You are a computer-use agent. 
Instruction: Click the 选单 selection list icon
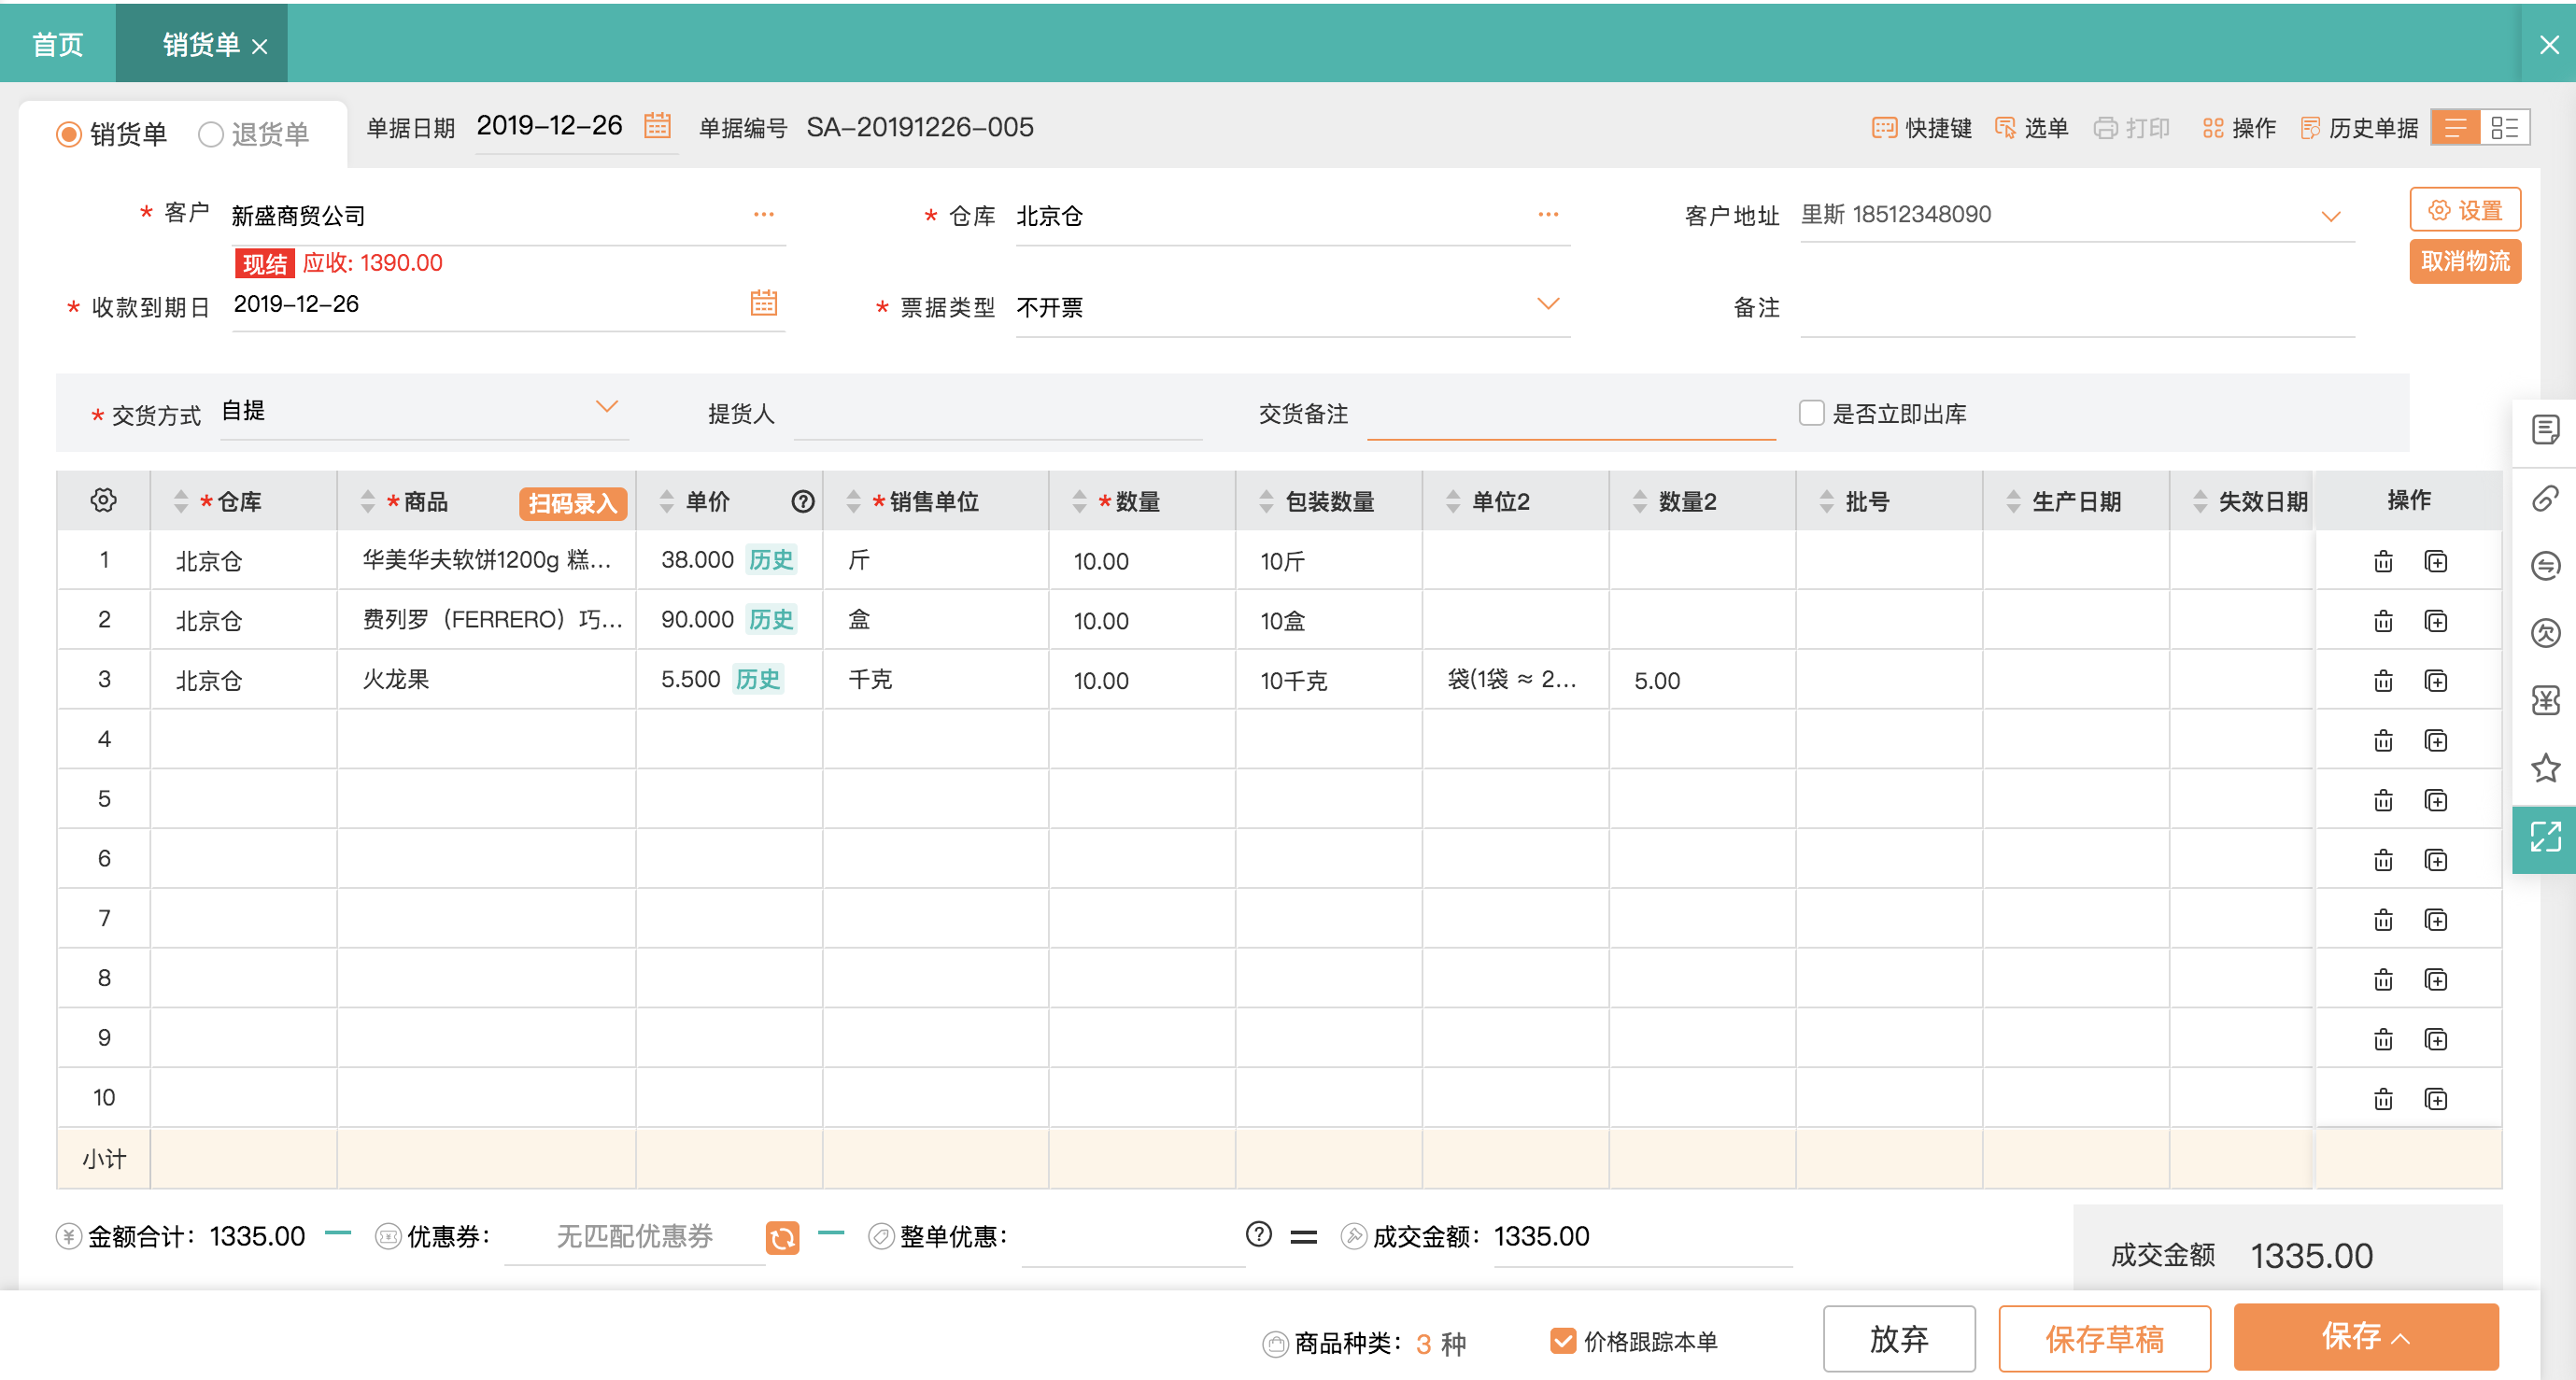click(2012, 126)
